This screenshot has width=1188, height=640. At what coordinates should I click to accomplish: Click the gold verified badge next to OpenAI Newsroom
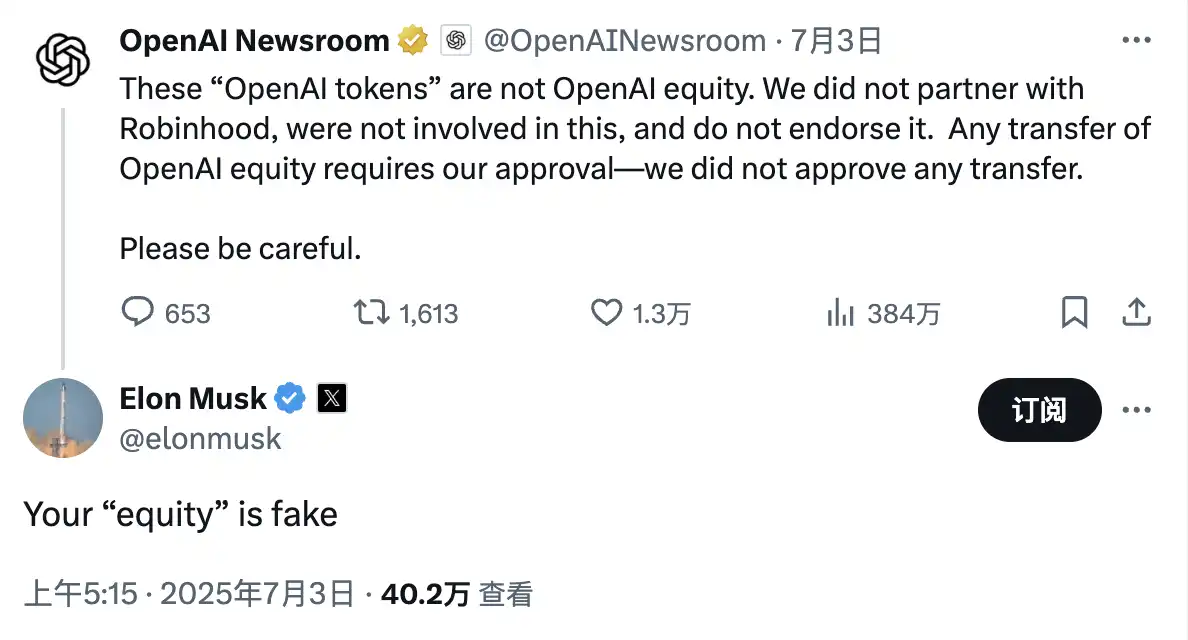[x=413, y=39]
